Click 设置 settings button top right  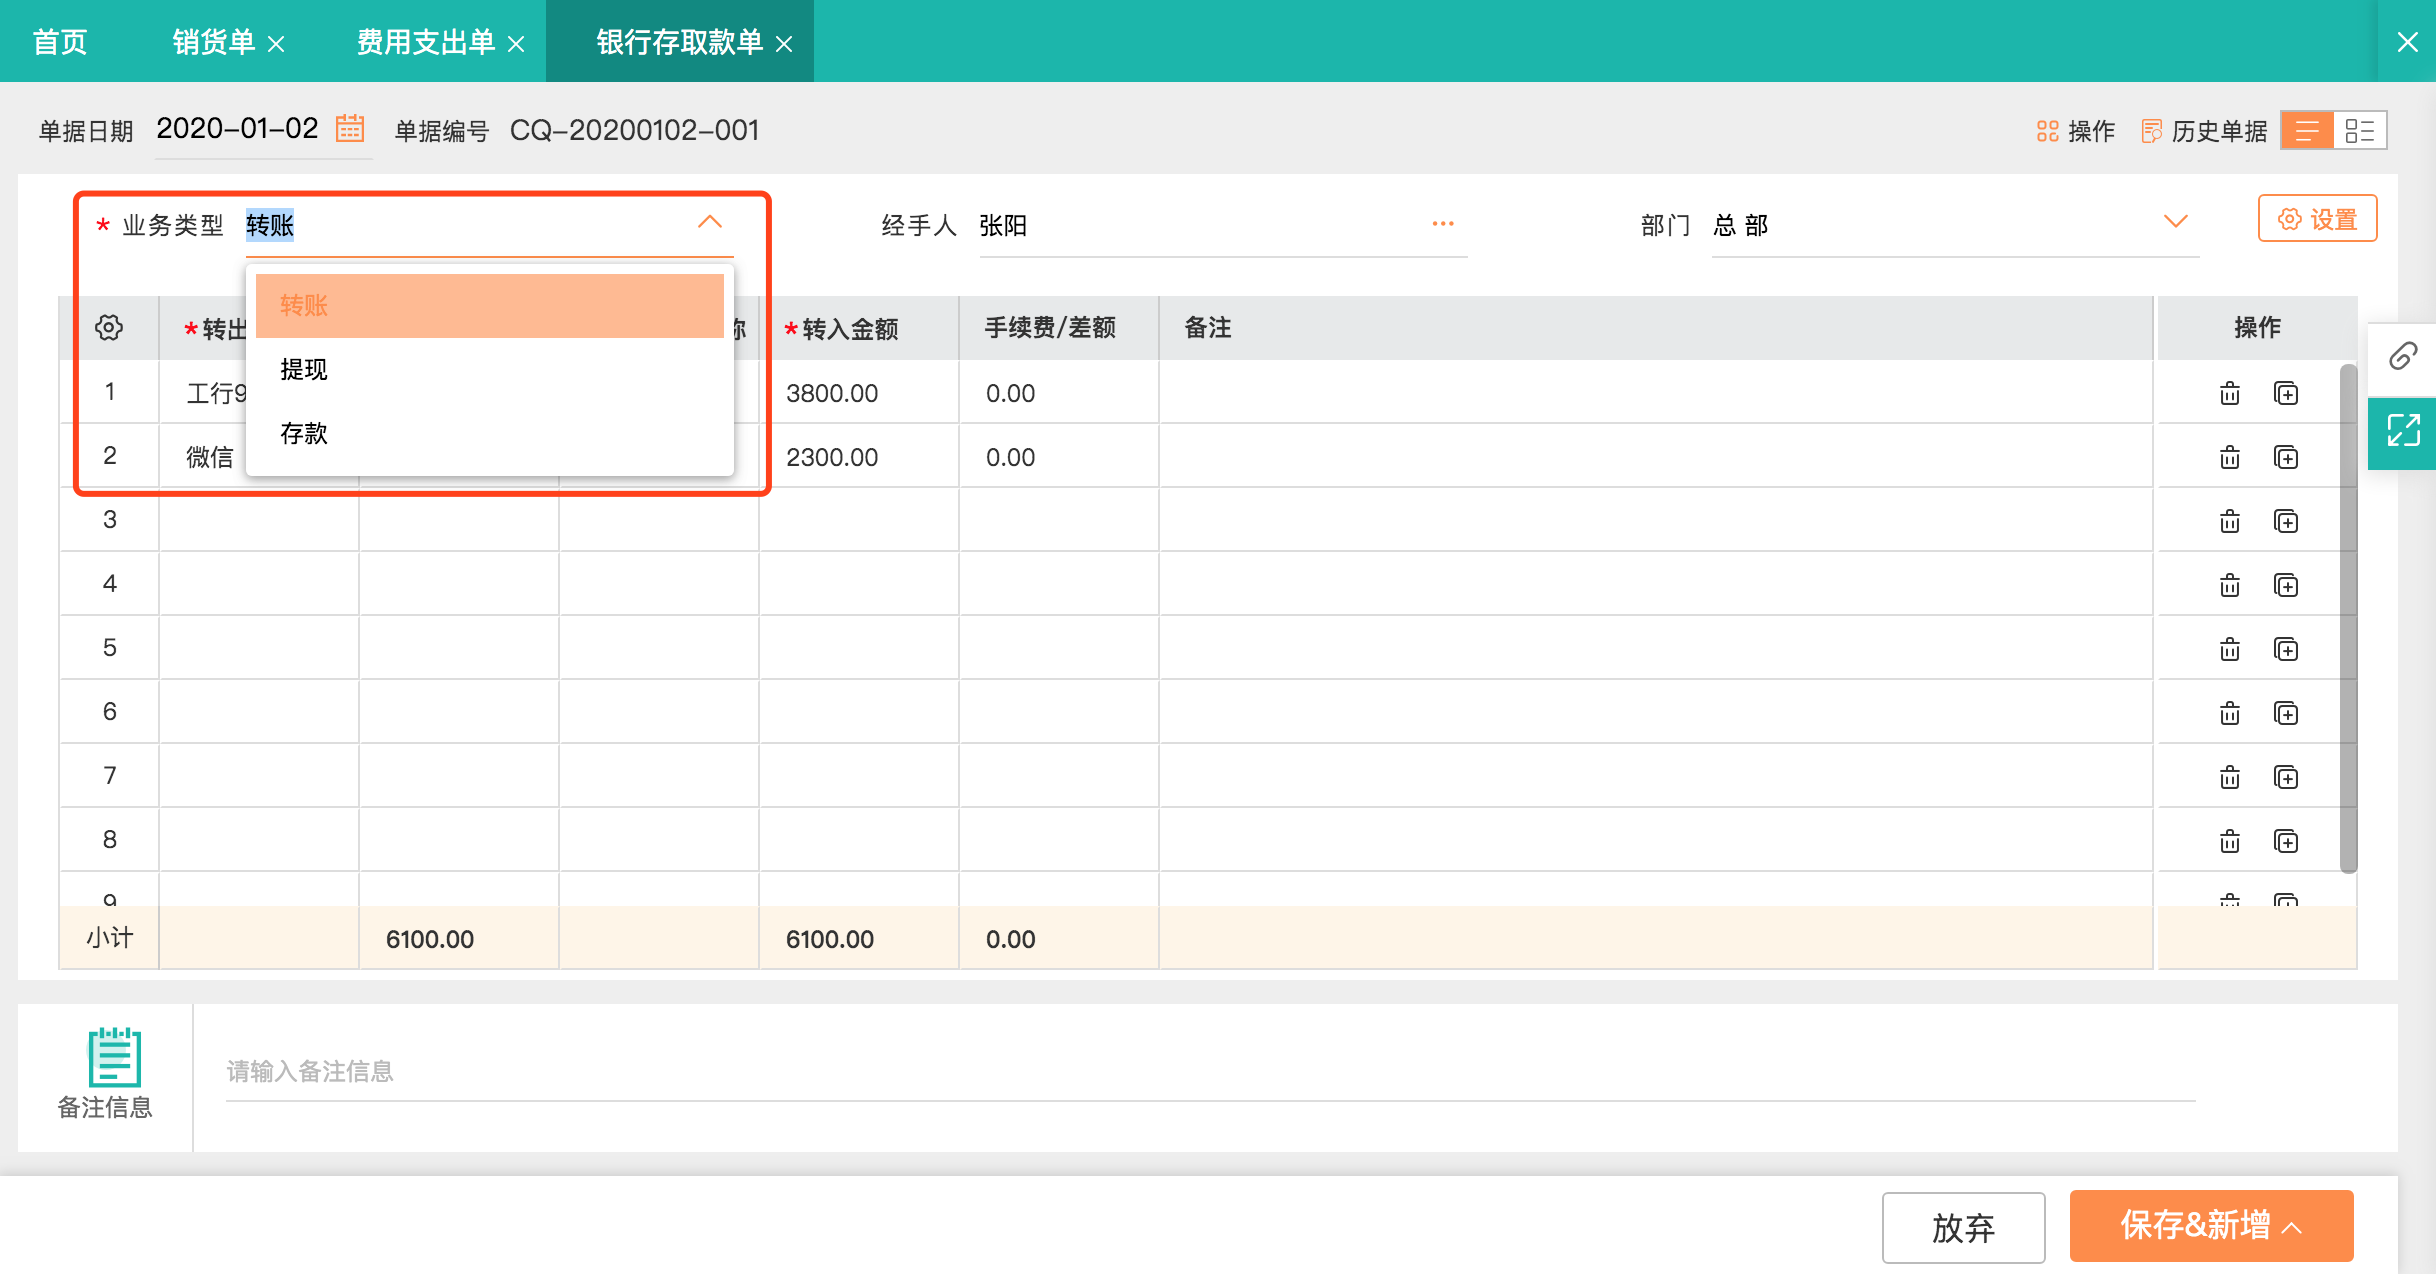(x=2315, y=224)
